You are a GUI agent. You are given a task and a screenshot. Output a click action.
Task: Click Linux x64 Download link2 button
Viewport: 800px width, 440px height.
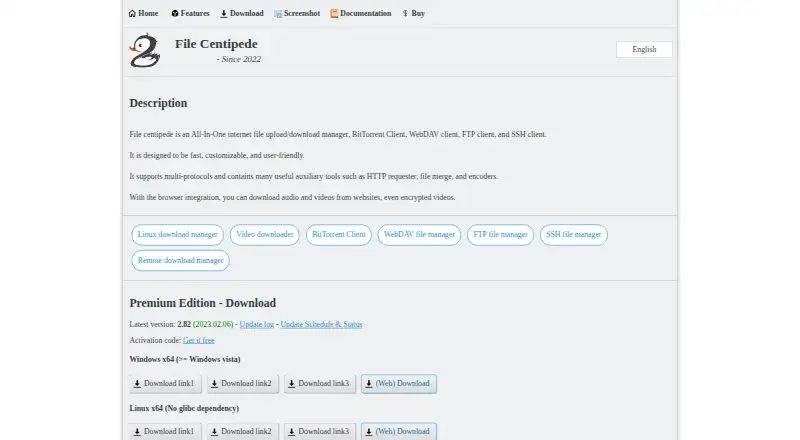coord(243,431)
